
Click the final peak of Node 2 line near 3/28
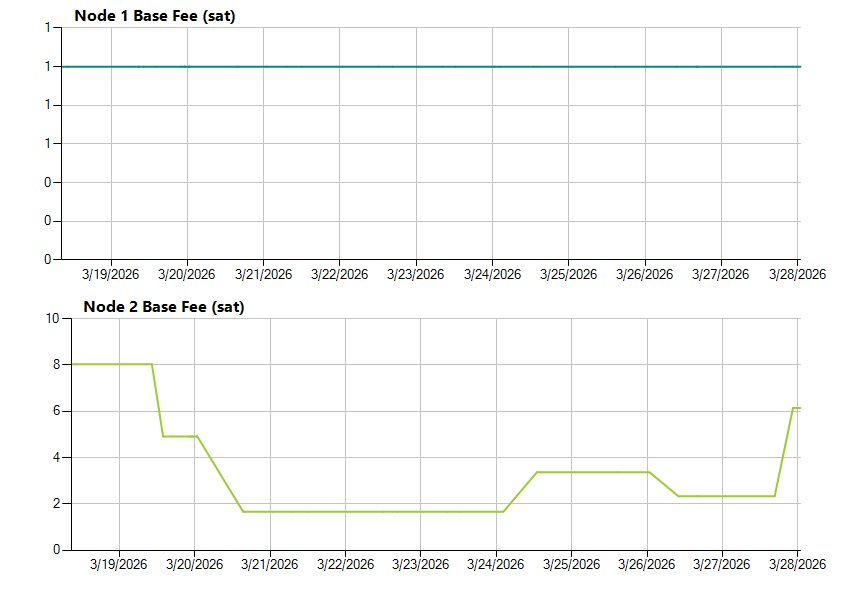coord(795,408)
